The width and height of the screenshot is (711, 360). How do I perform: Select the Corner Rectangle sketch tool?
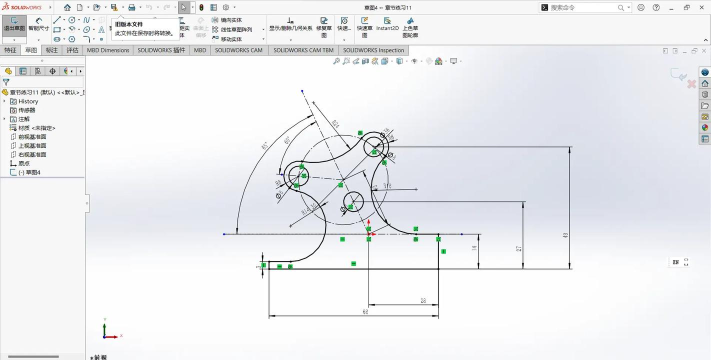click(57, 29)
